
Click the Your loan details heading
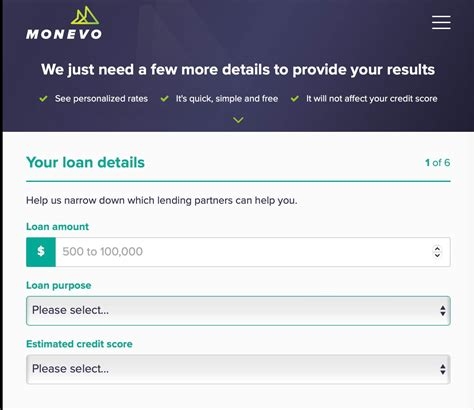tap(85, 163)
